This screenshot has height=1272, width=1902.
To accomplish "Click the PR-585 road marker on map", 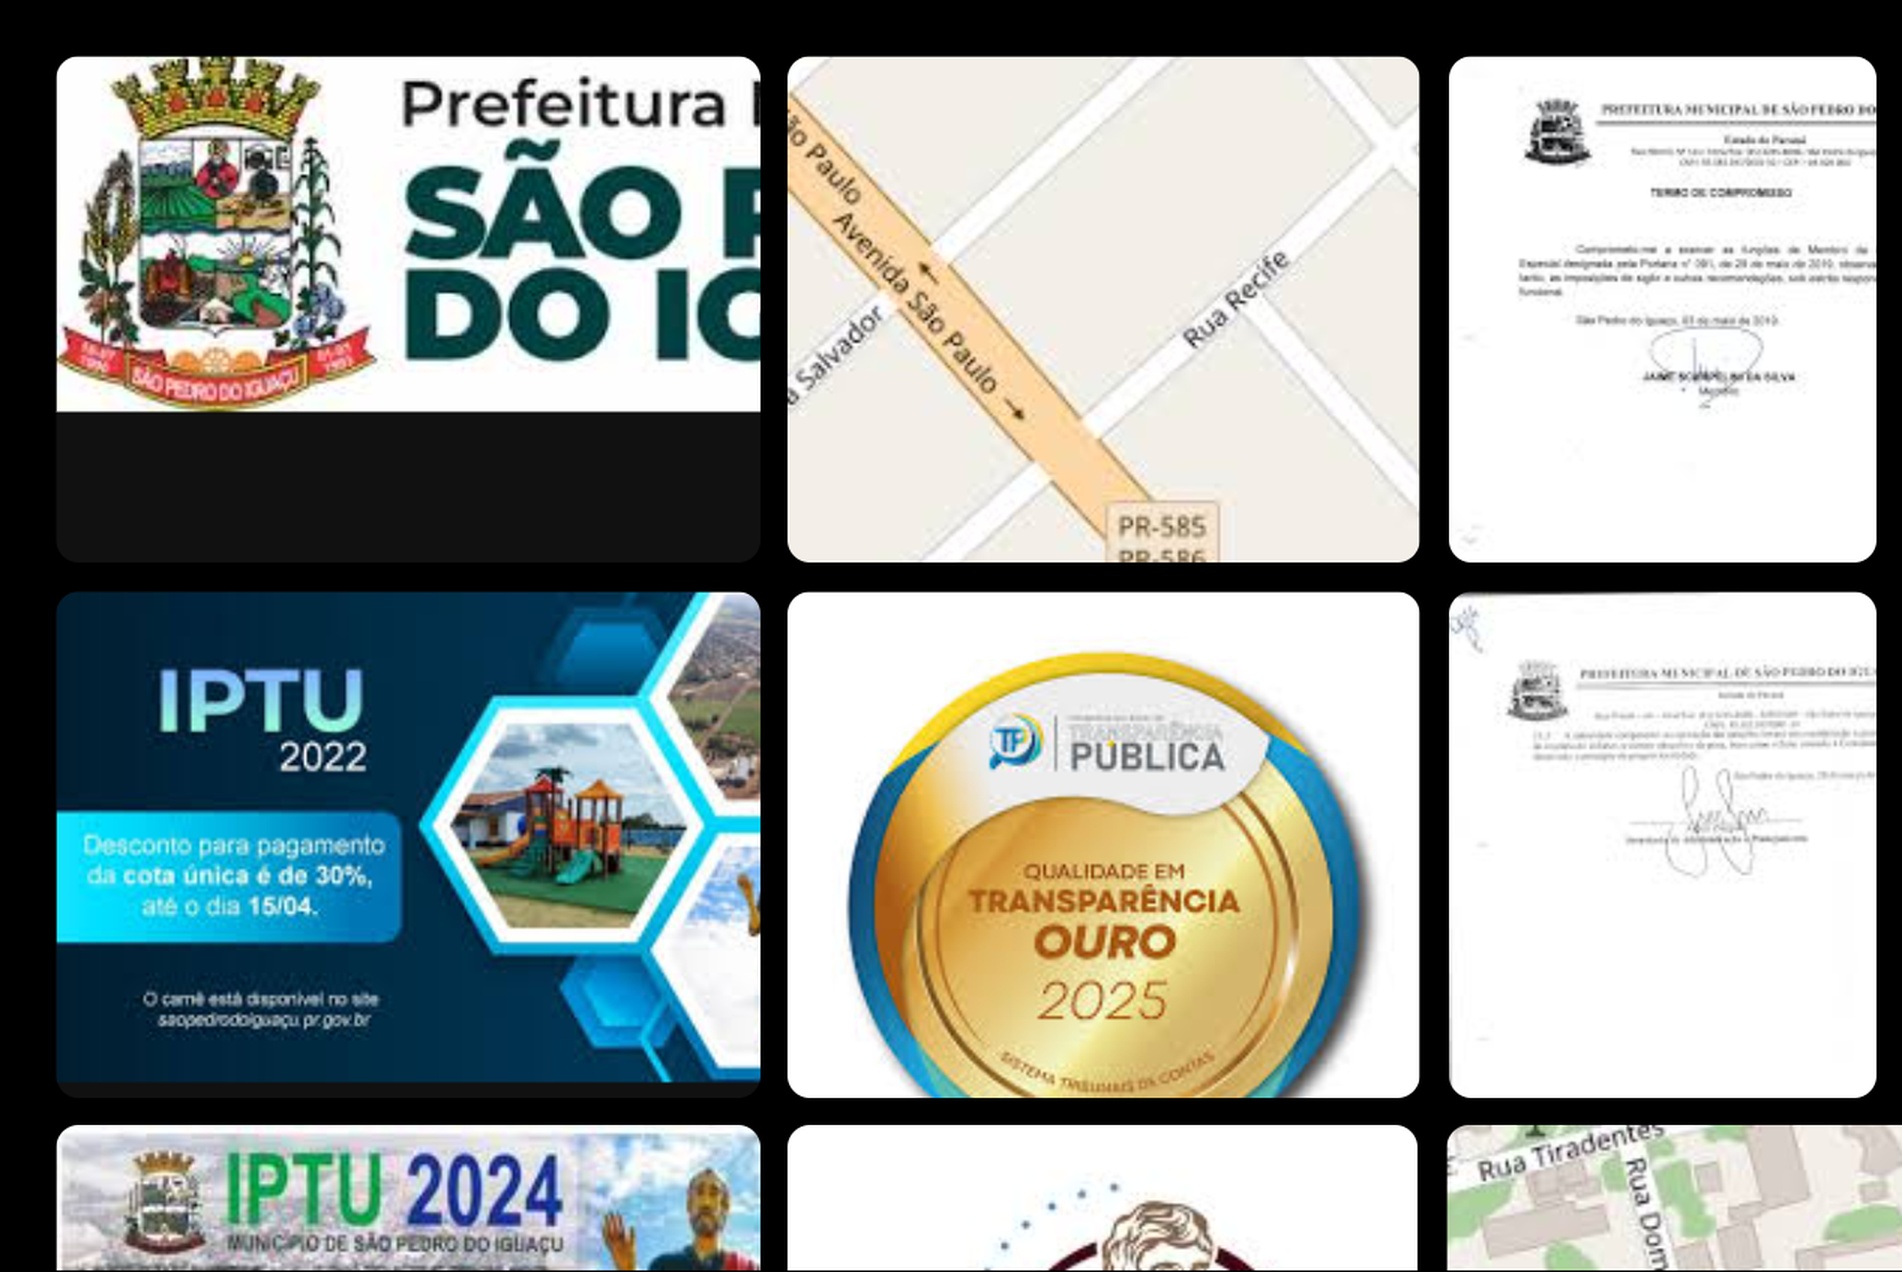I will click(x=1161, y=526).
